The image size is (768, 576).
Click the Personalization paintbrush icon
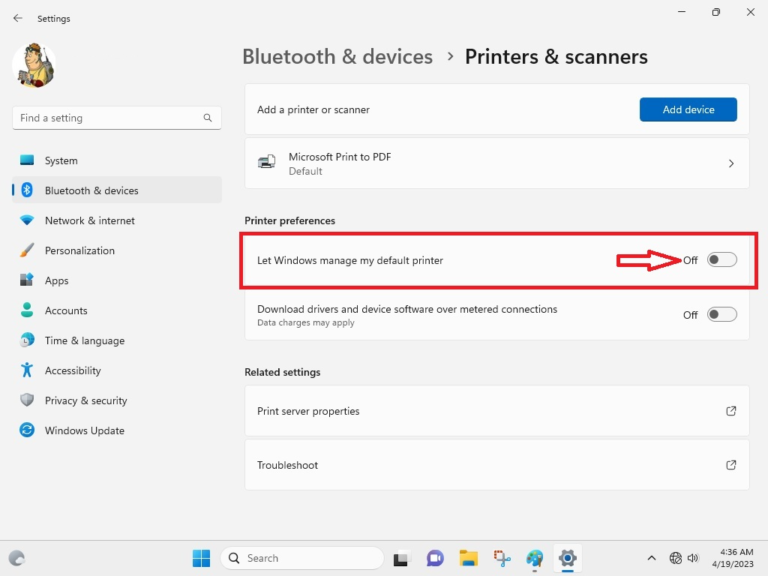27,250
